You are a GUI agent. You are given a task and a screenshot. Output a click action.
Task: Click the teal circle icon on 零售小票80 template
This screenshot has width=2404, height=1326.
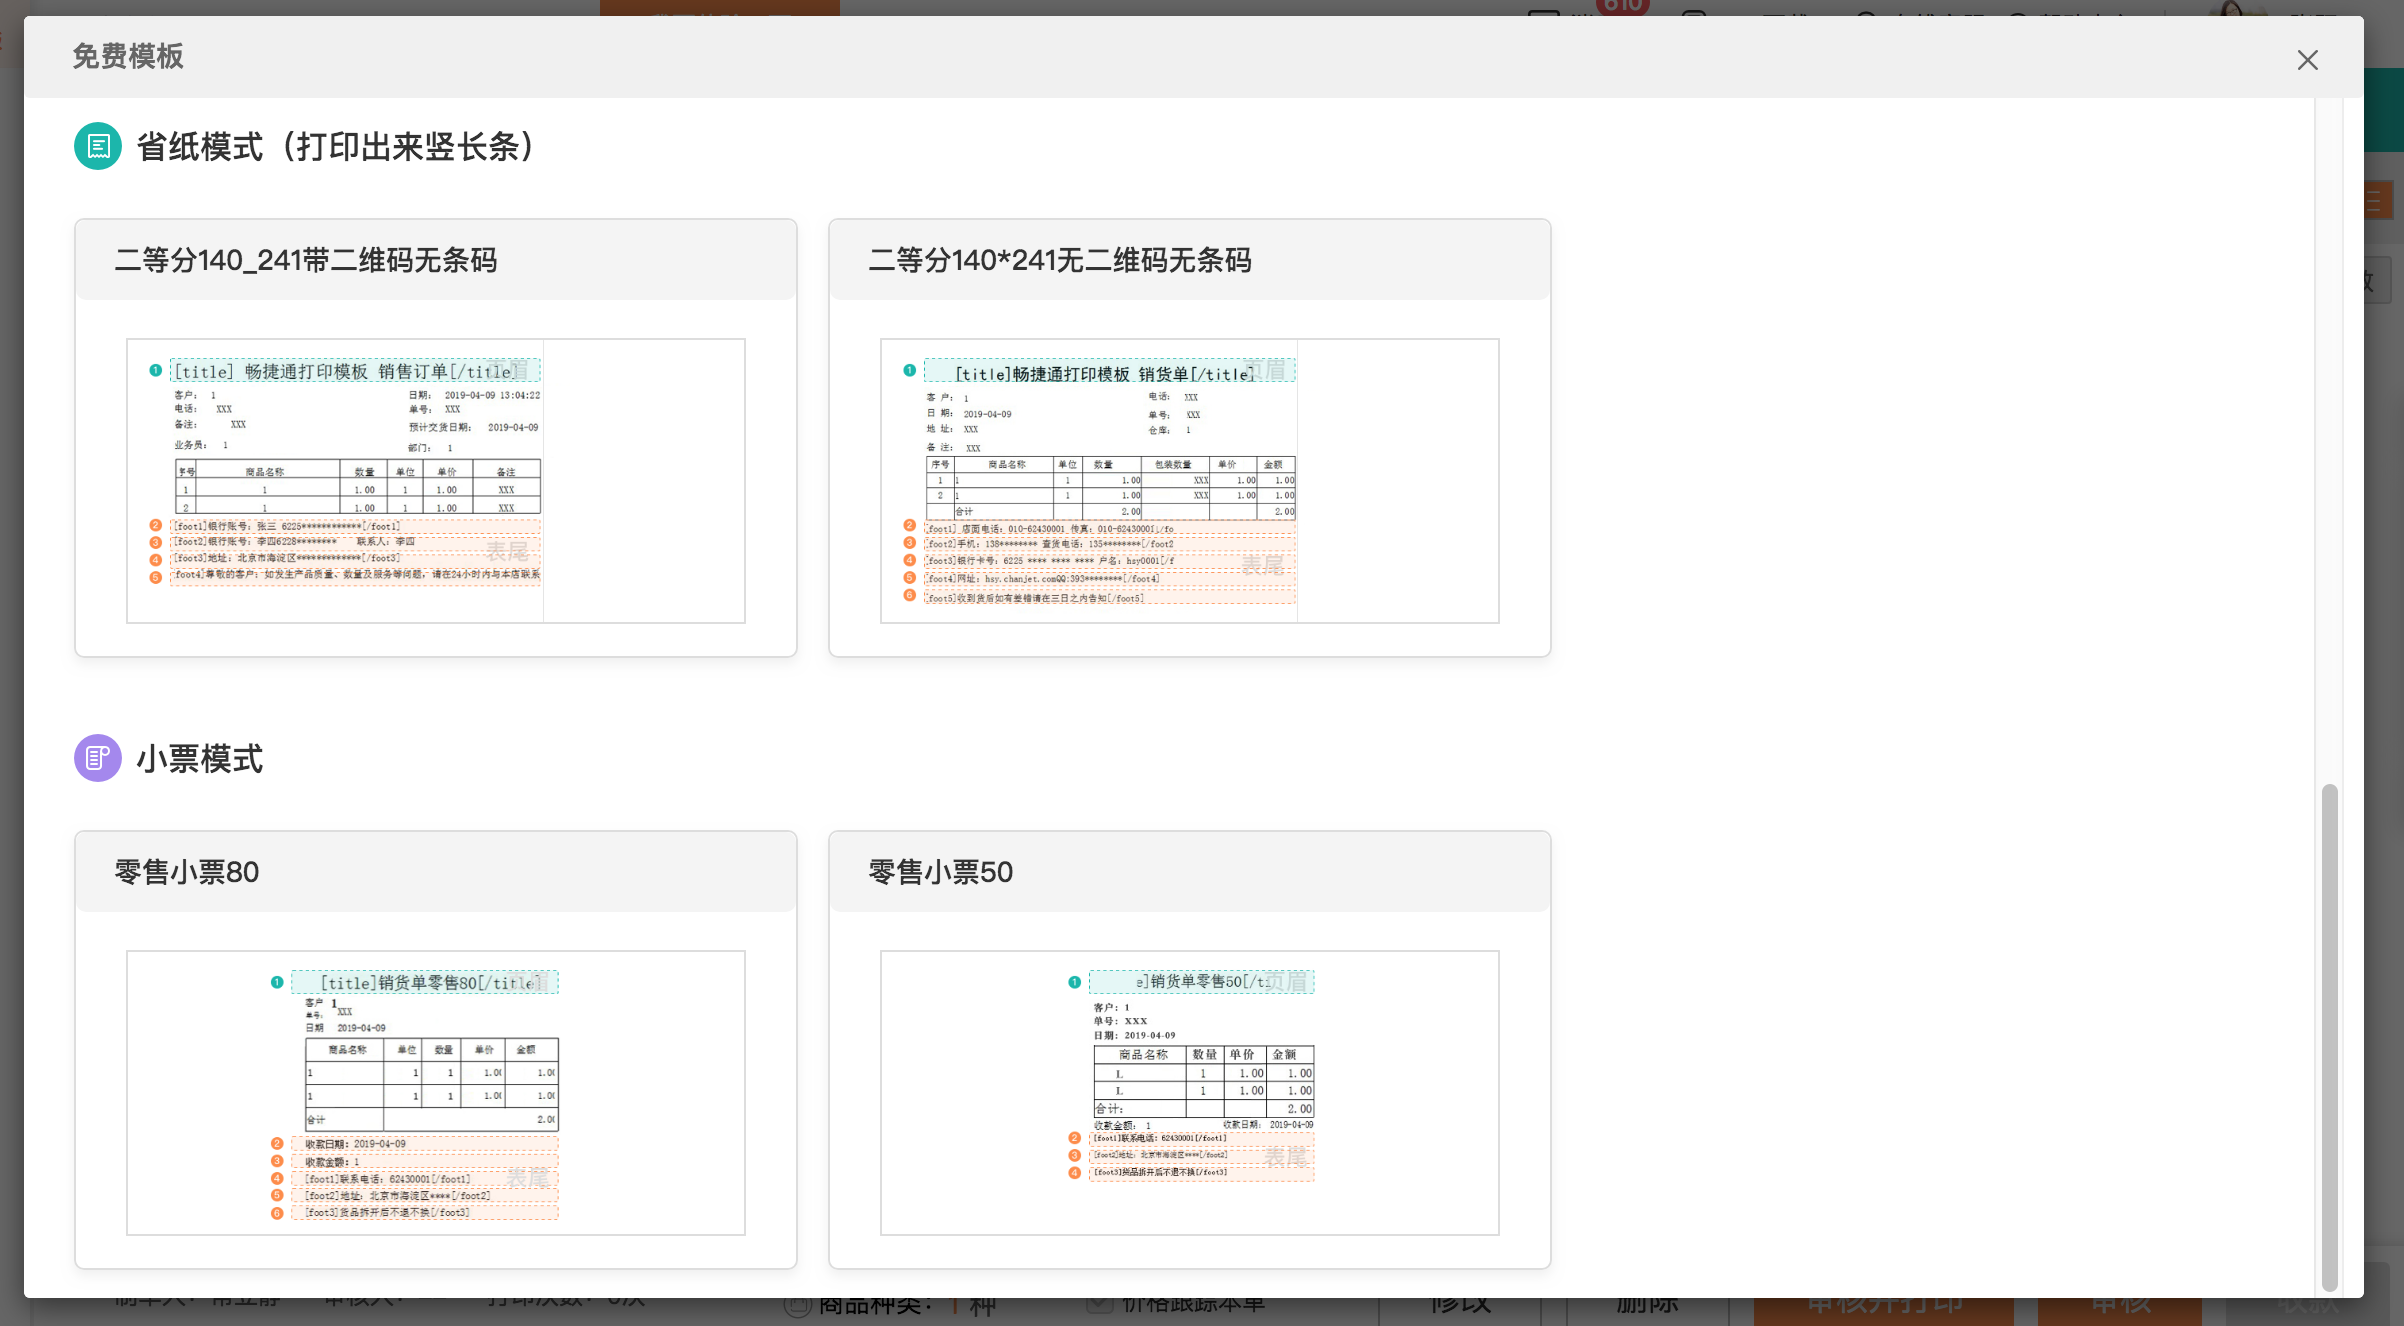pyautogui.click(x=277, y=981)
